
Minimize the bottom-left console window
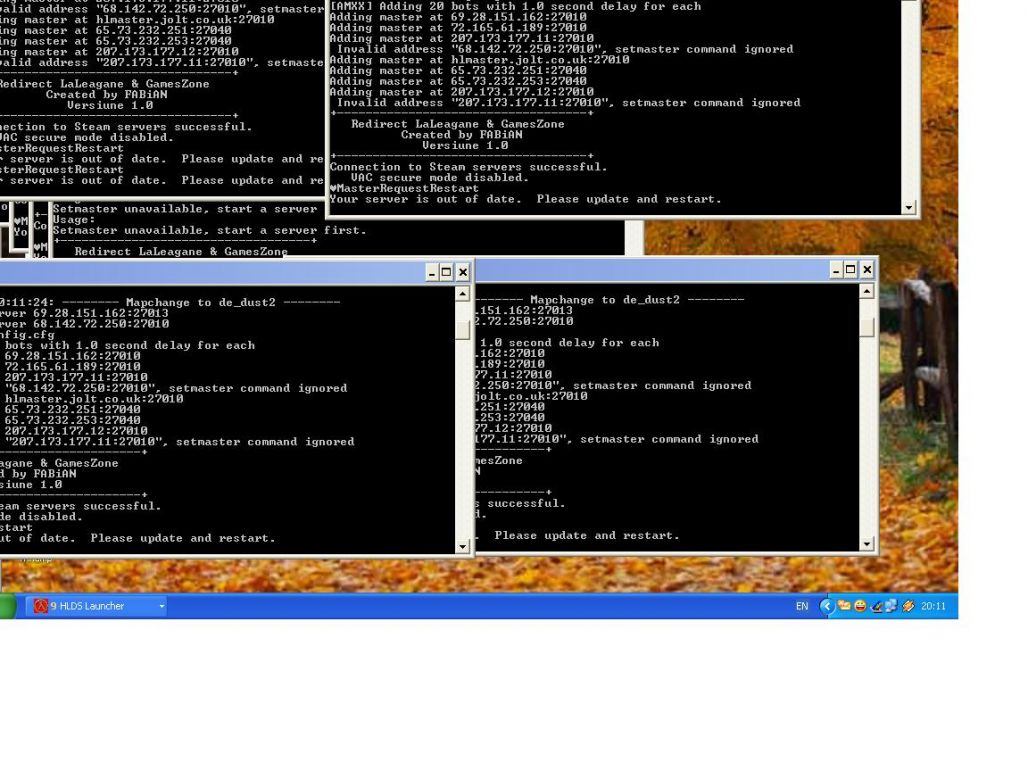click(432, 272)
